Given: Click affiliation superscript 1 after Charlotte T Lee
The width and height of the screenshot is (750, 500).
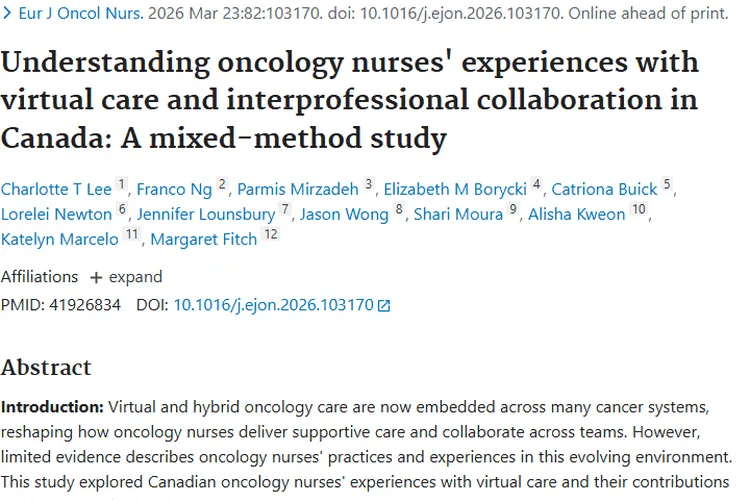Looking at the screenshot, I should 121,184.
